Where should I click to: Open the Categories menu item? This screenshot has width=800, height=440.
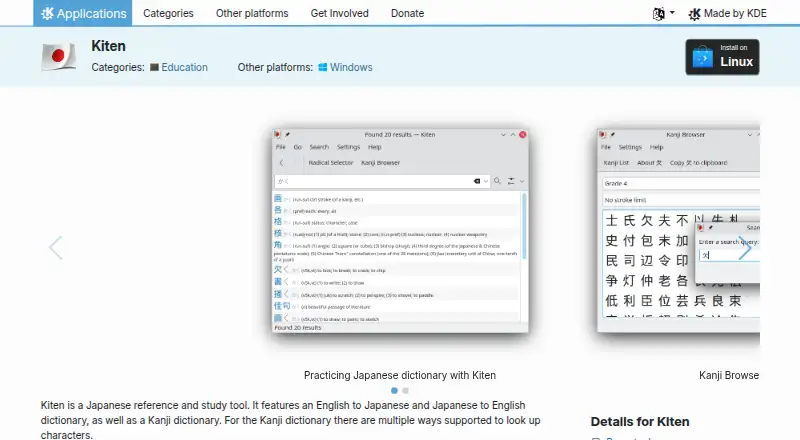[x=168, y=13]
